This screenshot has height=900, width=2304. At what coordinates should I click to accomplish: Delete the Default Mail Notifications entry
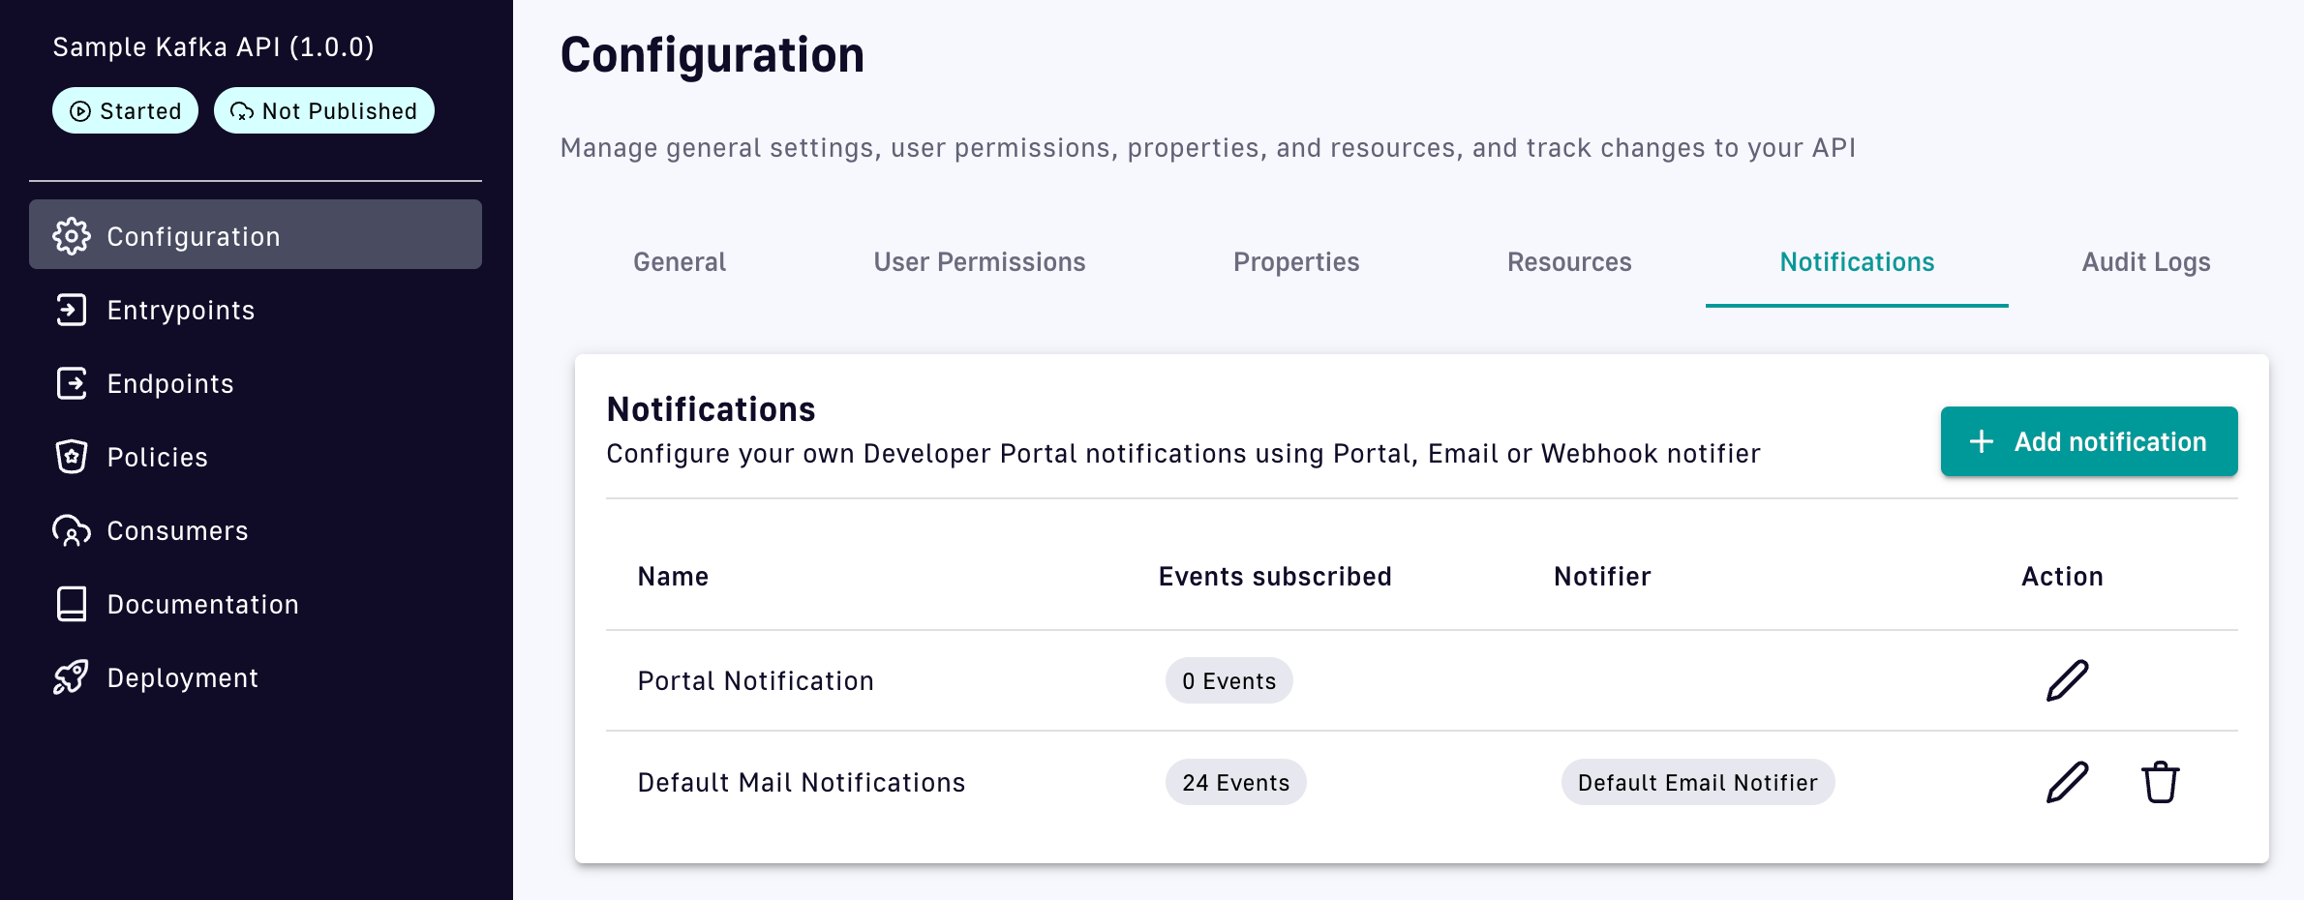[2159, 782]
